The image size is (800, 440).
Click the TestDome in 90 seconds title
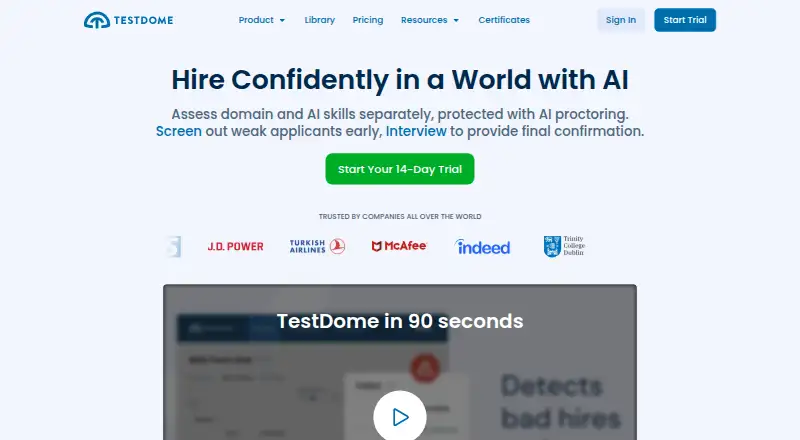(400, 321)
